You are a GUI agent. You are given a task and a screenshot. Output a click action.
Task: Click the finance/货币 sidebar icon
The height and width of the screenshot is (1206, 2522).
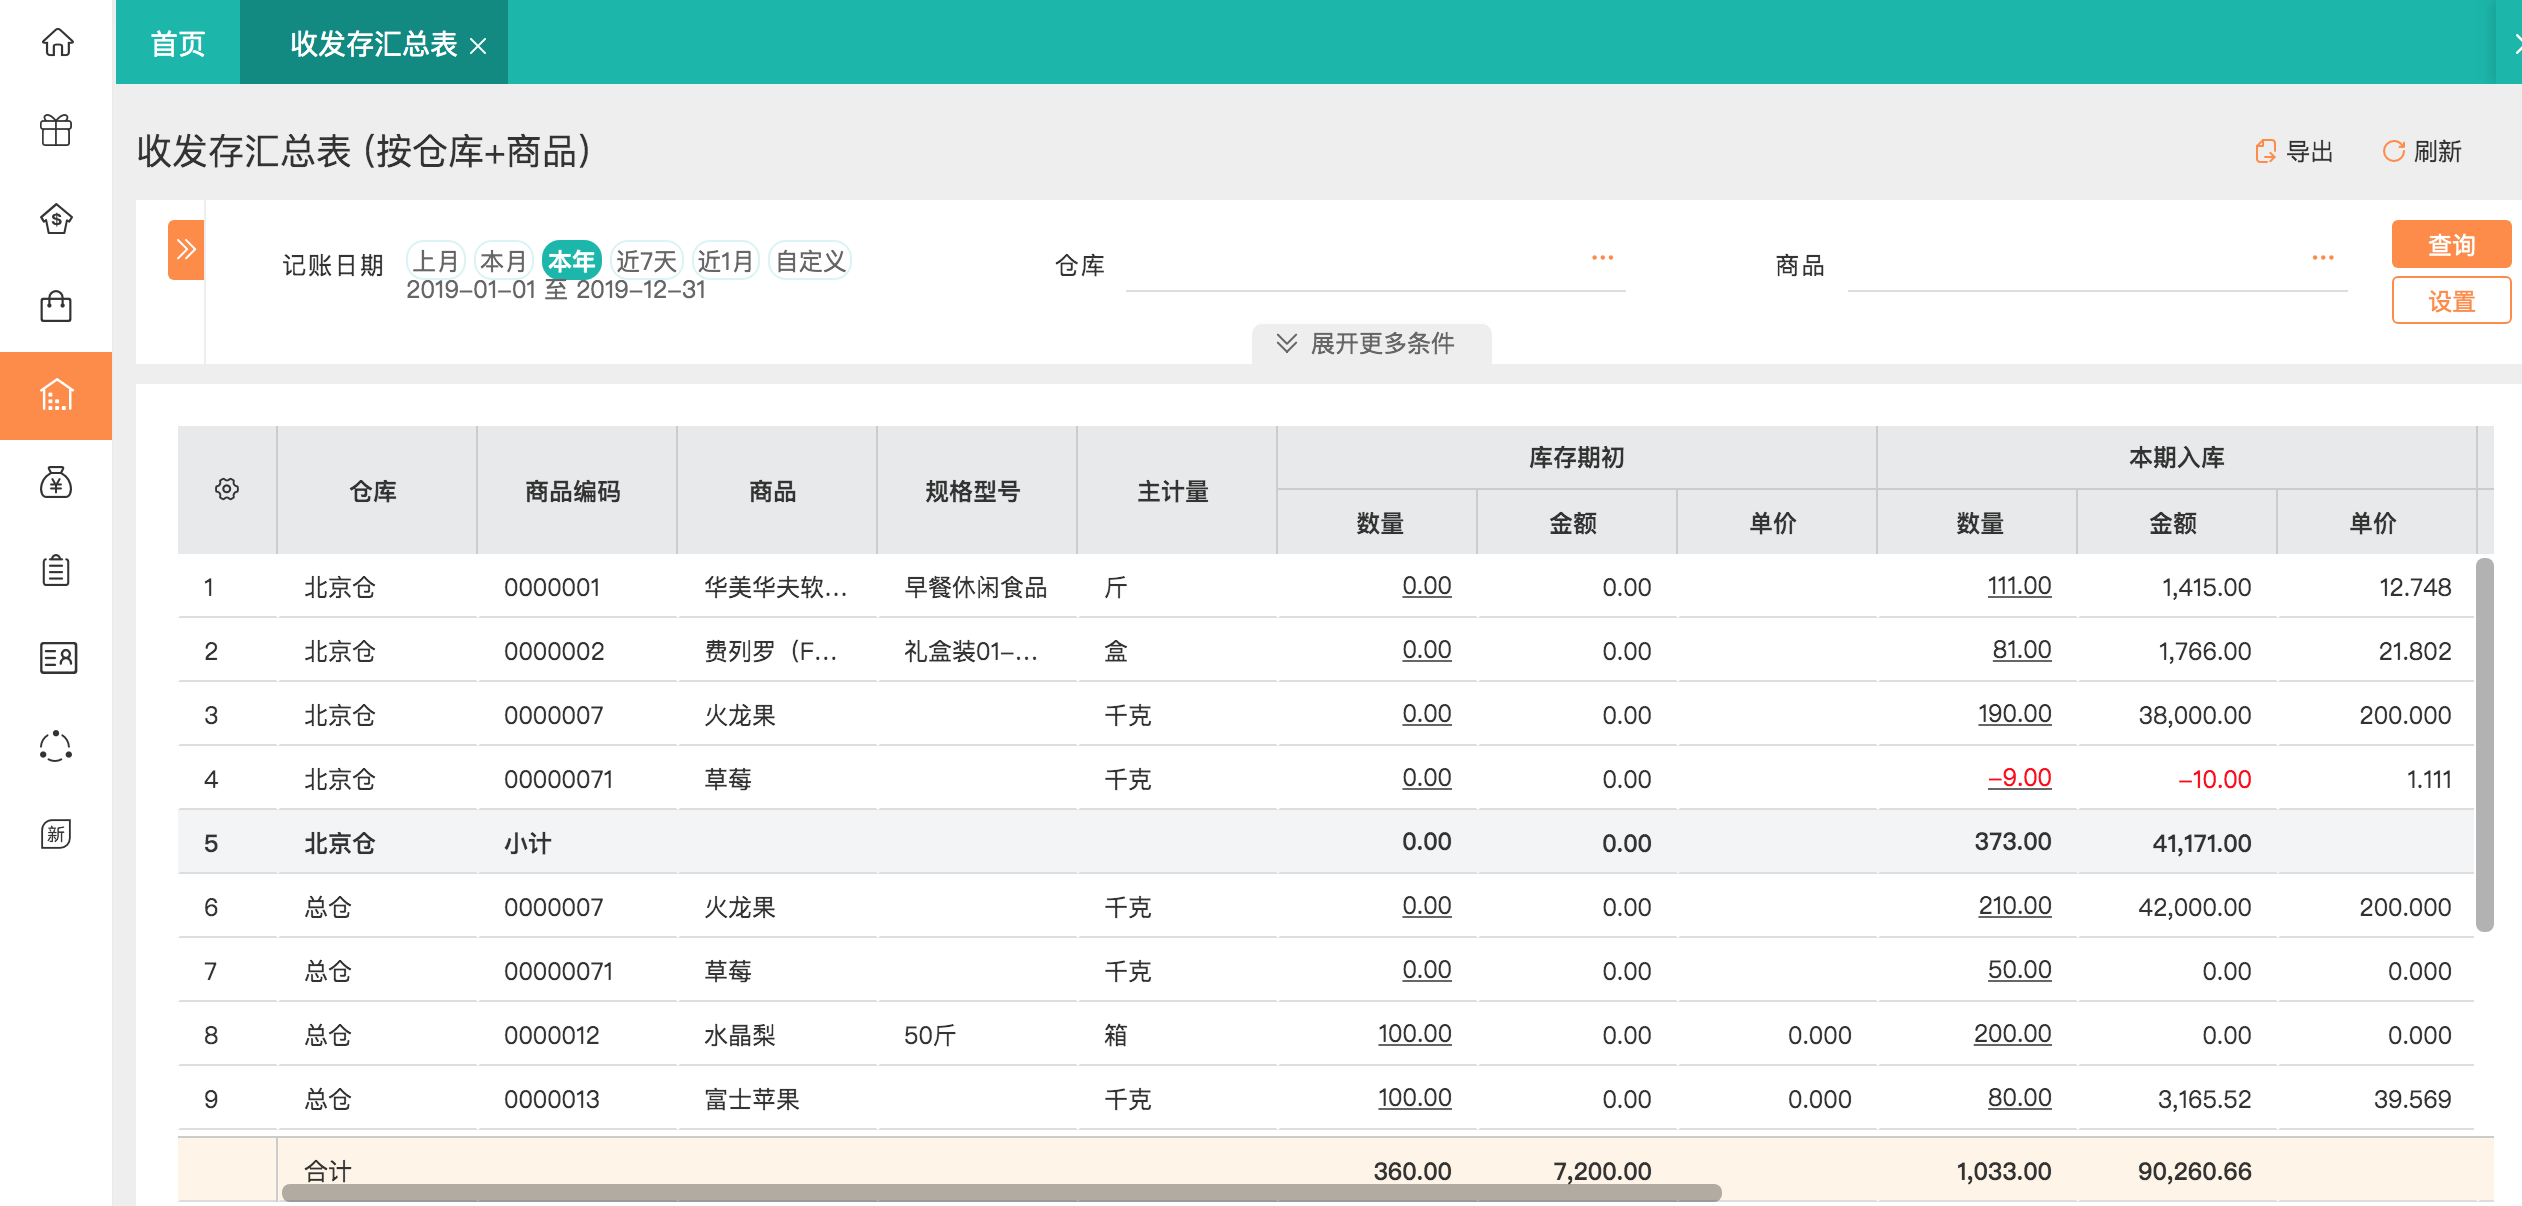[x=58, y=482]
